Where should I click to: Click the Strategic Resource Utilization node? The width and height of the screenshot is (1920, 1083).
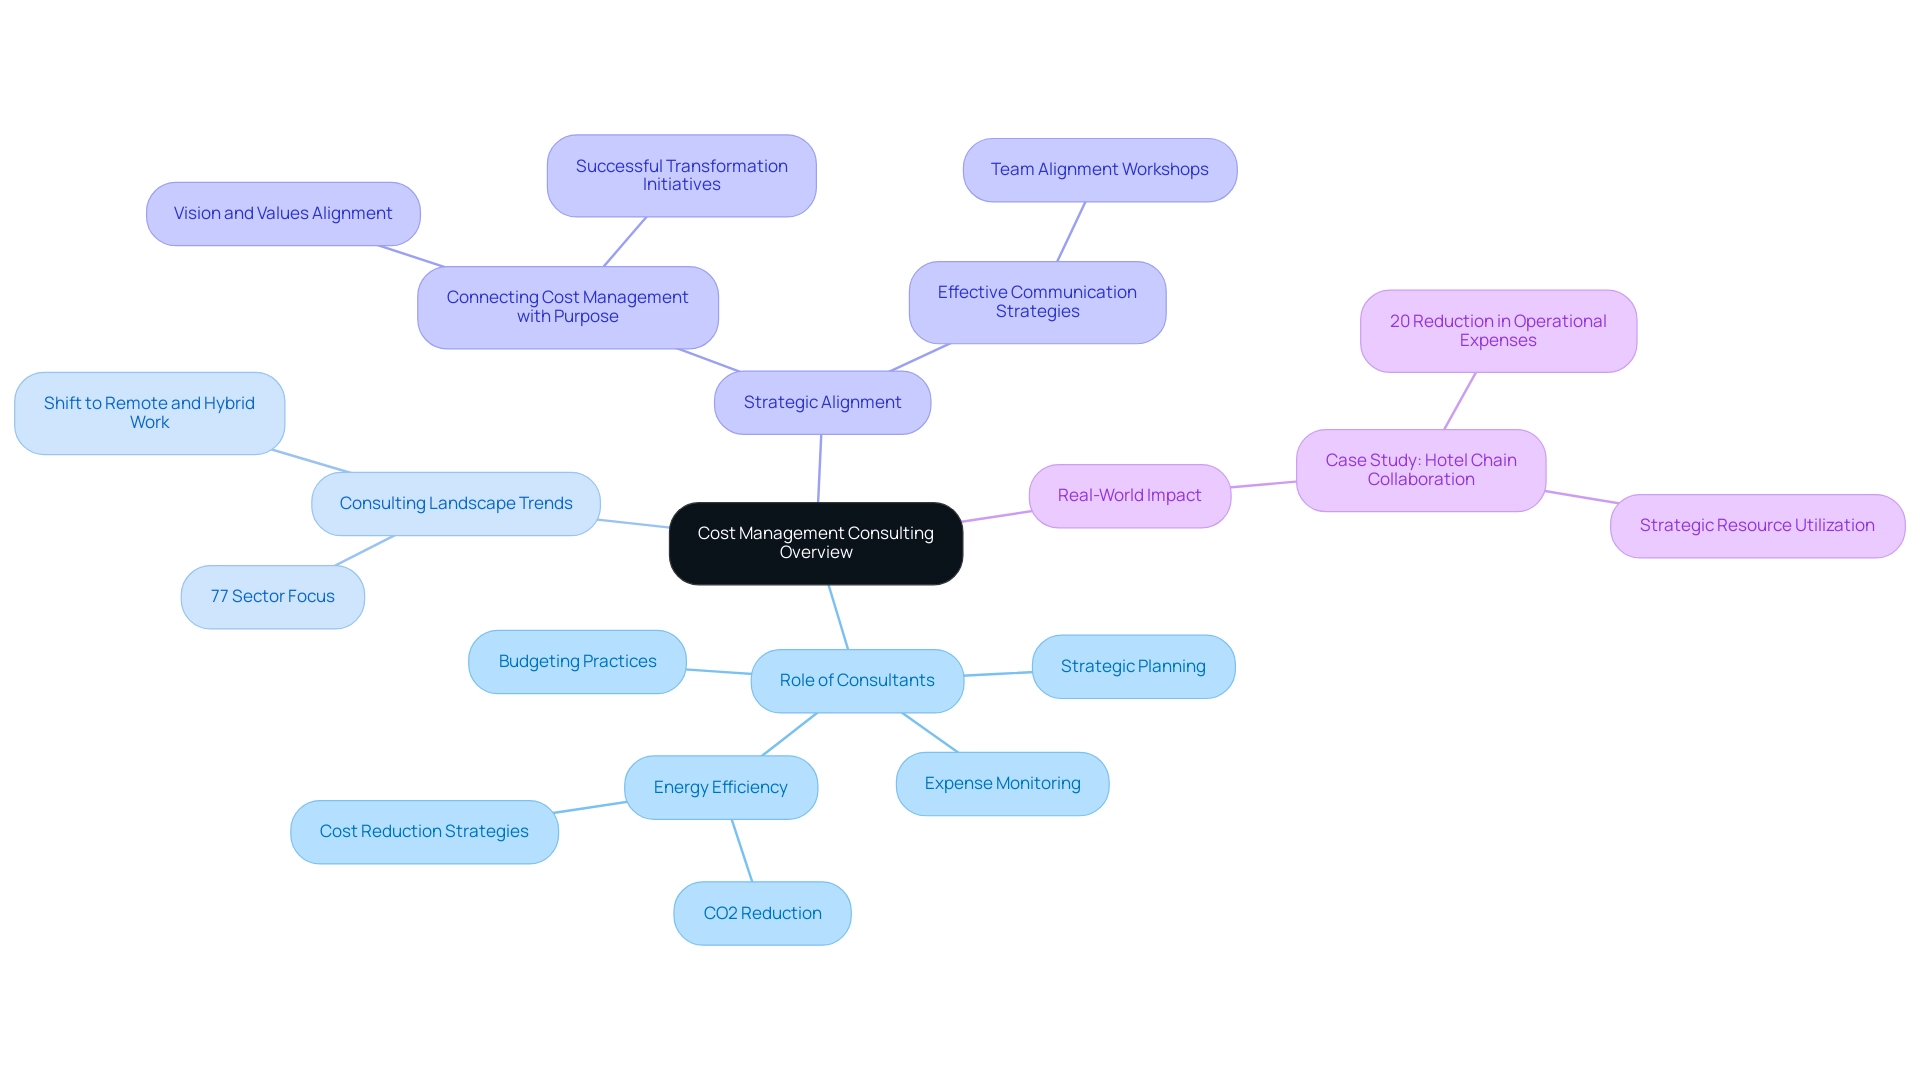click(x=1756, y=524)
